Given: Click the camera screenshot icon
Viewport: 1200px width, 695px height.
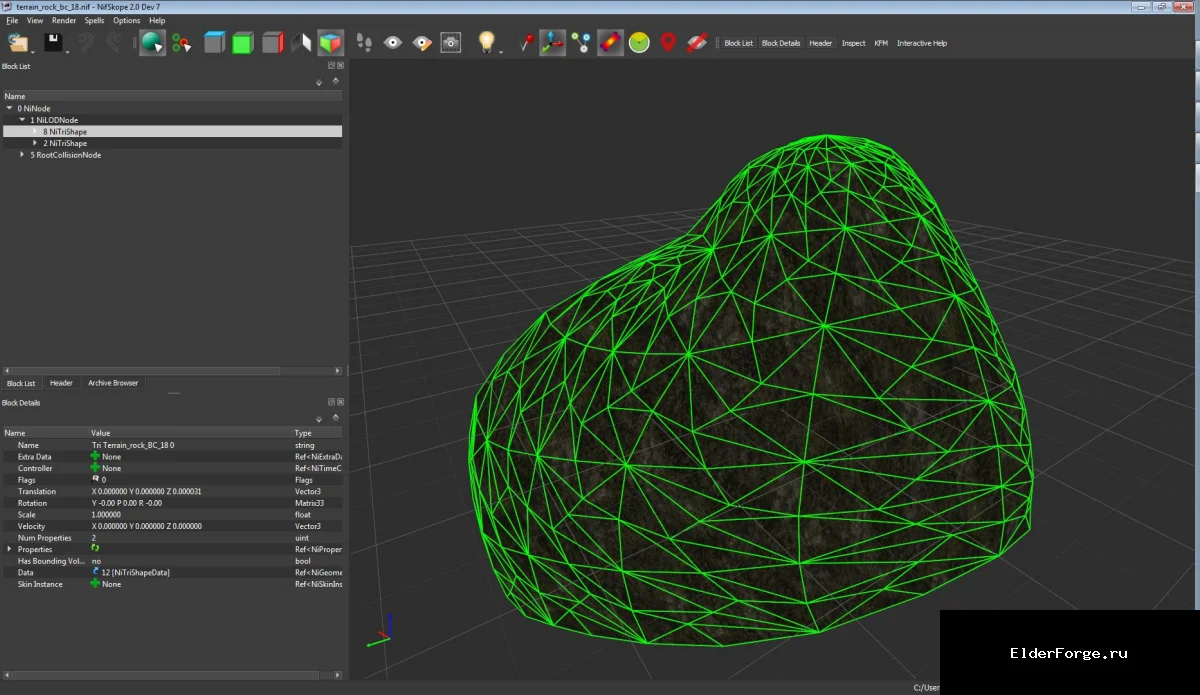Looking at the screenshot, I should (451, 43).
